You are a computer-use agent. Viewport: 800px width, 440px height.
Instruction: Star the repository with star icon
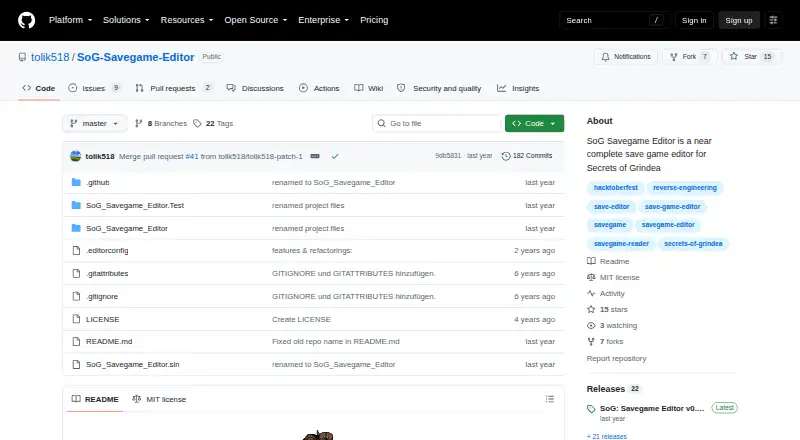click(x=734, y=57)
